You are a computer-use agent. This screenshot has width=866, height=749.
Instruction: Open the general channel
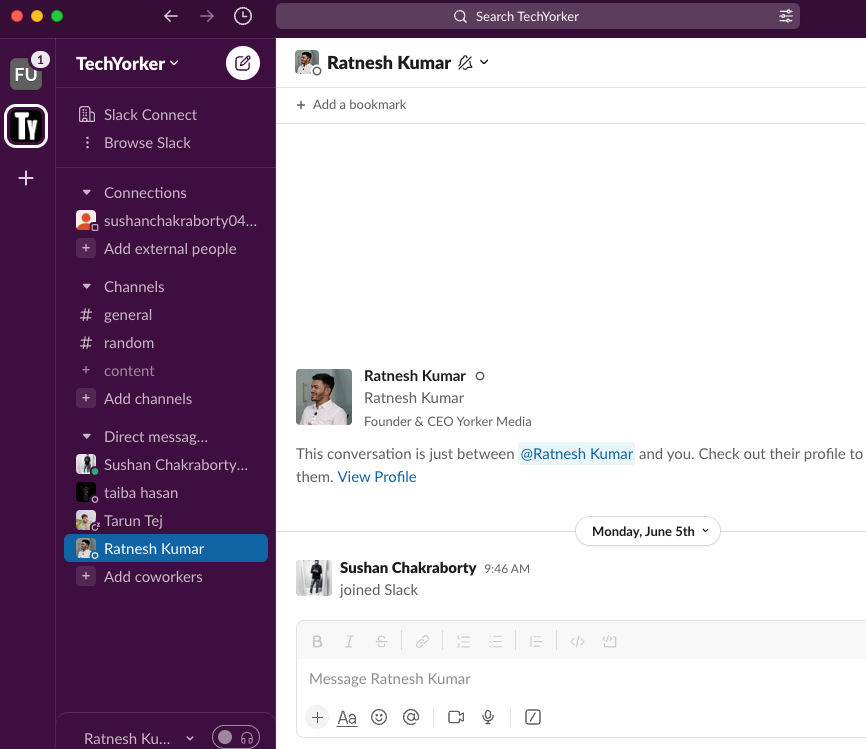[166, 315]
